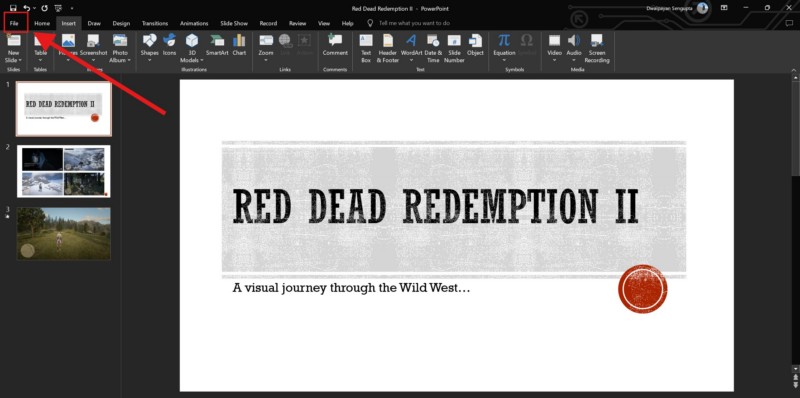Insert Header & Footer

pyautogui.click(x=388, y=48)
